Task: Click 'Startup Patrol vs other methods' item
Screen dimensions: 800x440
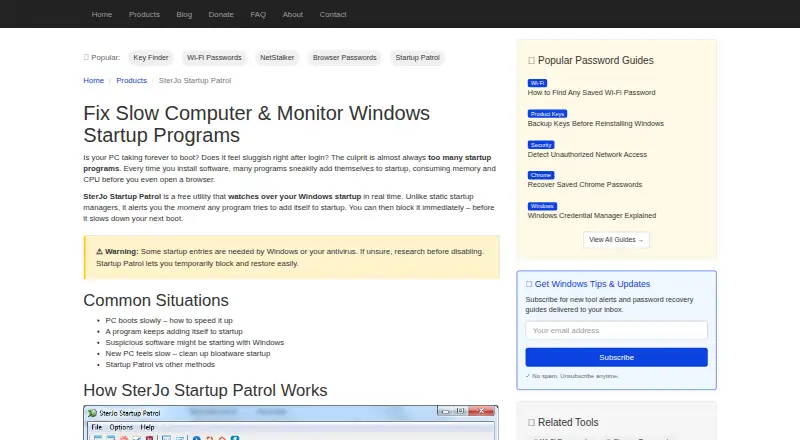Action: [x=160, y=364]
